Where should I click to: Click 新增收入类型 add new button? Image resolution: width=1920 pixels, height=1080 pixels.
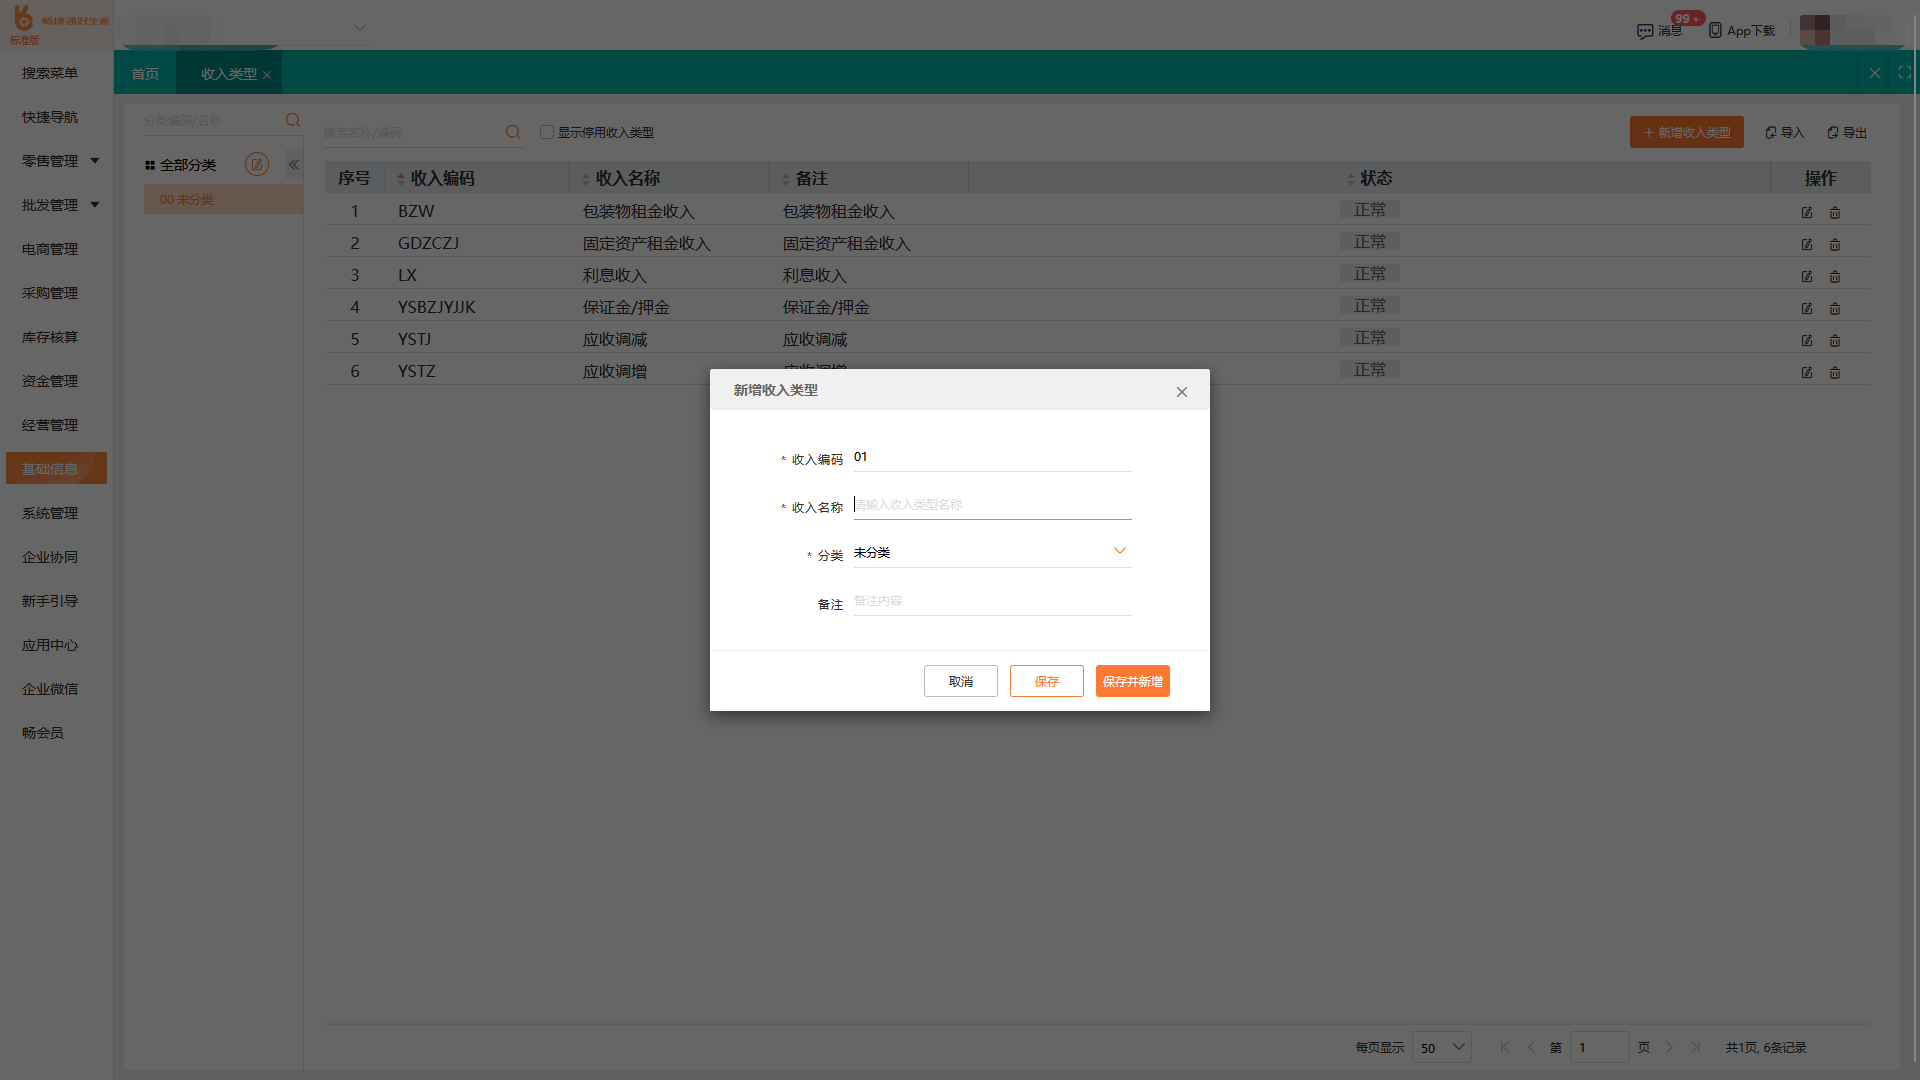[x=1687, y=132]
